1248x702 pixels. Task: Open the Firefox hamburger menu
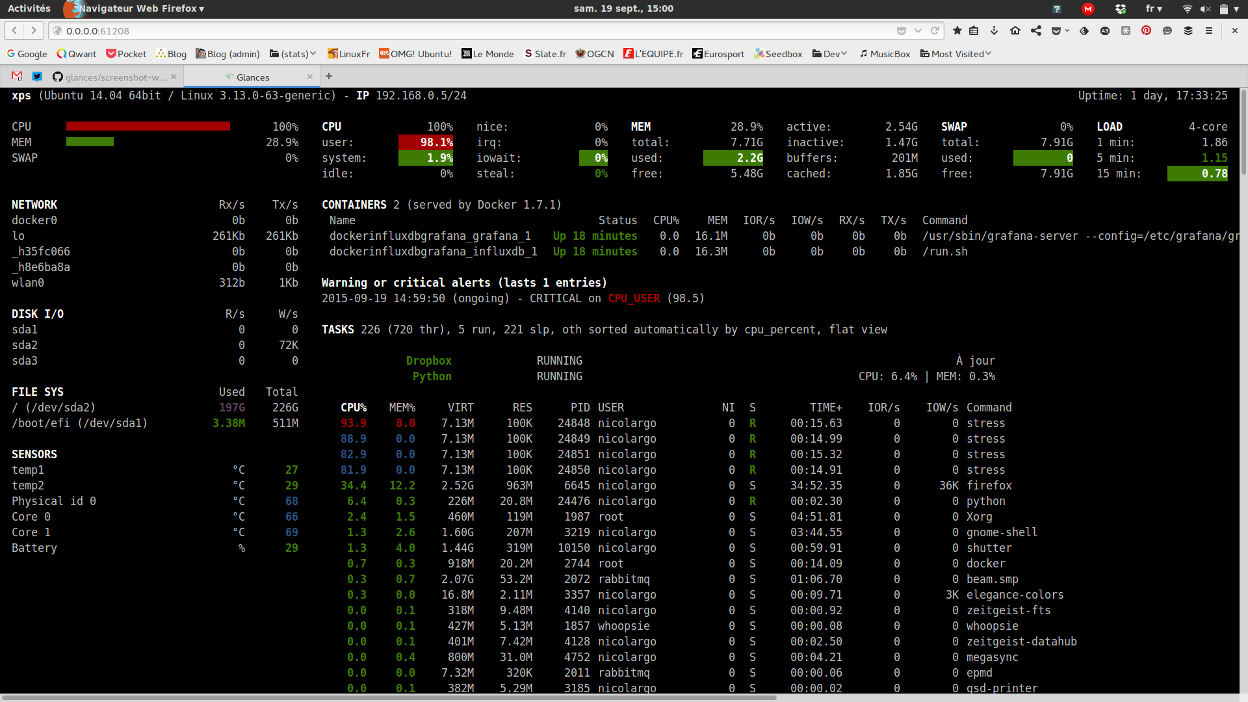coord(1209,31)
